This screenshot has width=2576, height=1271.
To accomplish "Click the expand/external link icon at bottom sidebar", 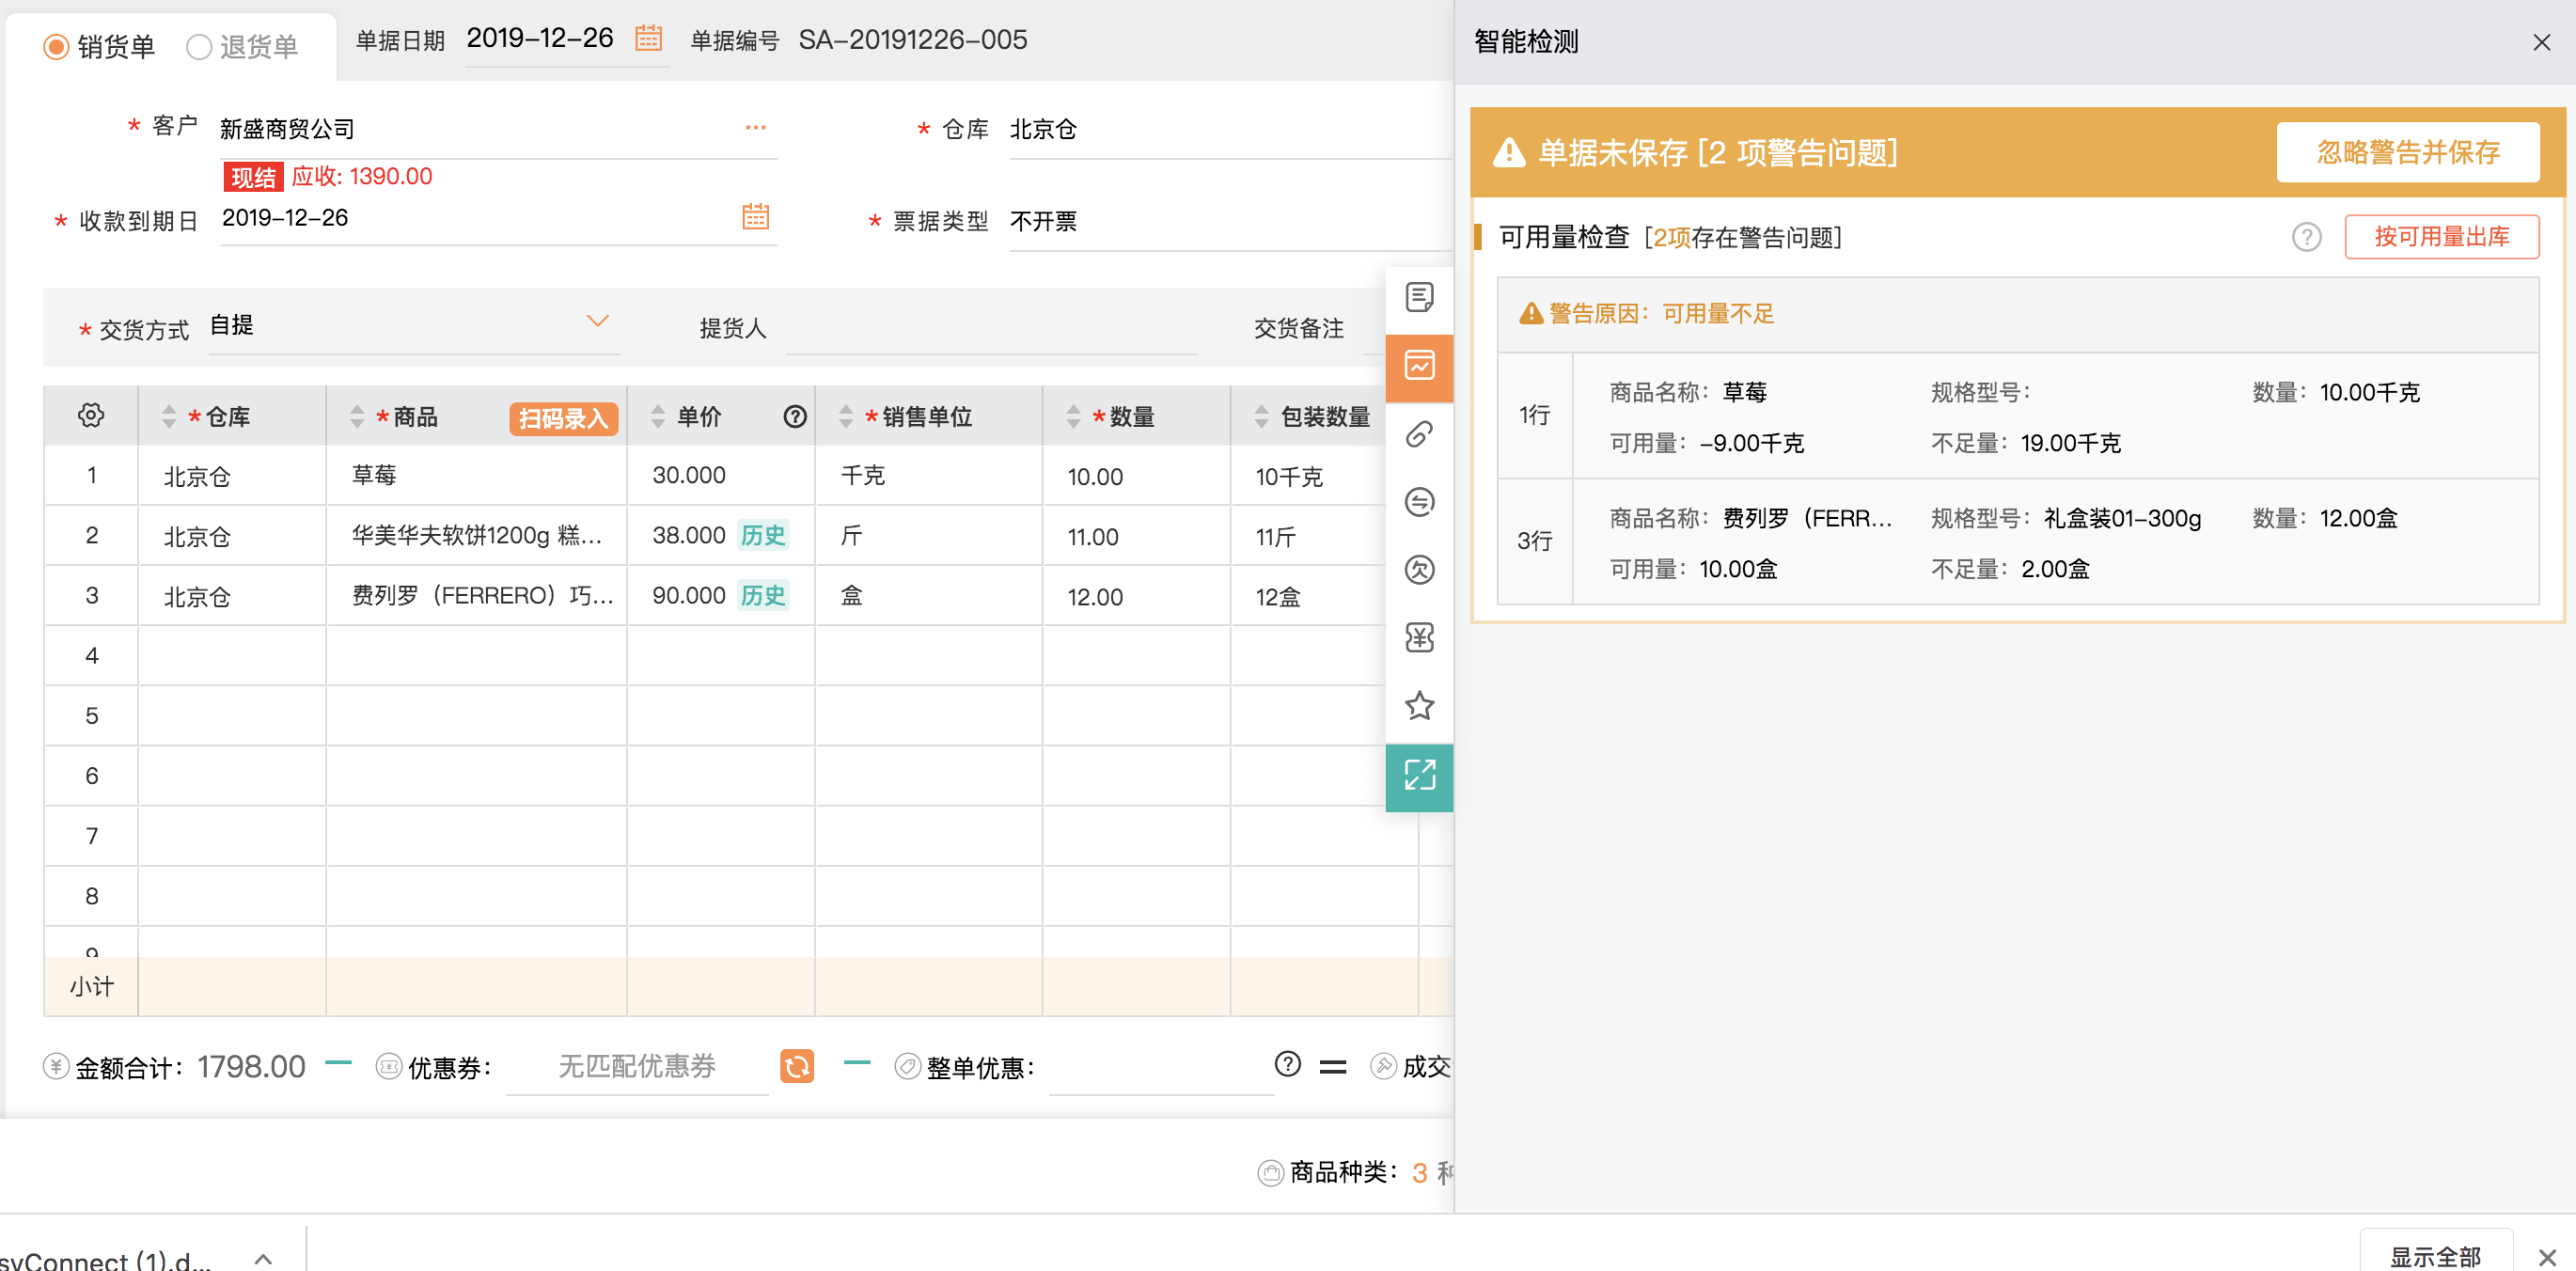I will click(x=1418, y=777).
